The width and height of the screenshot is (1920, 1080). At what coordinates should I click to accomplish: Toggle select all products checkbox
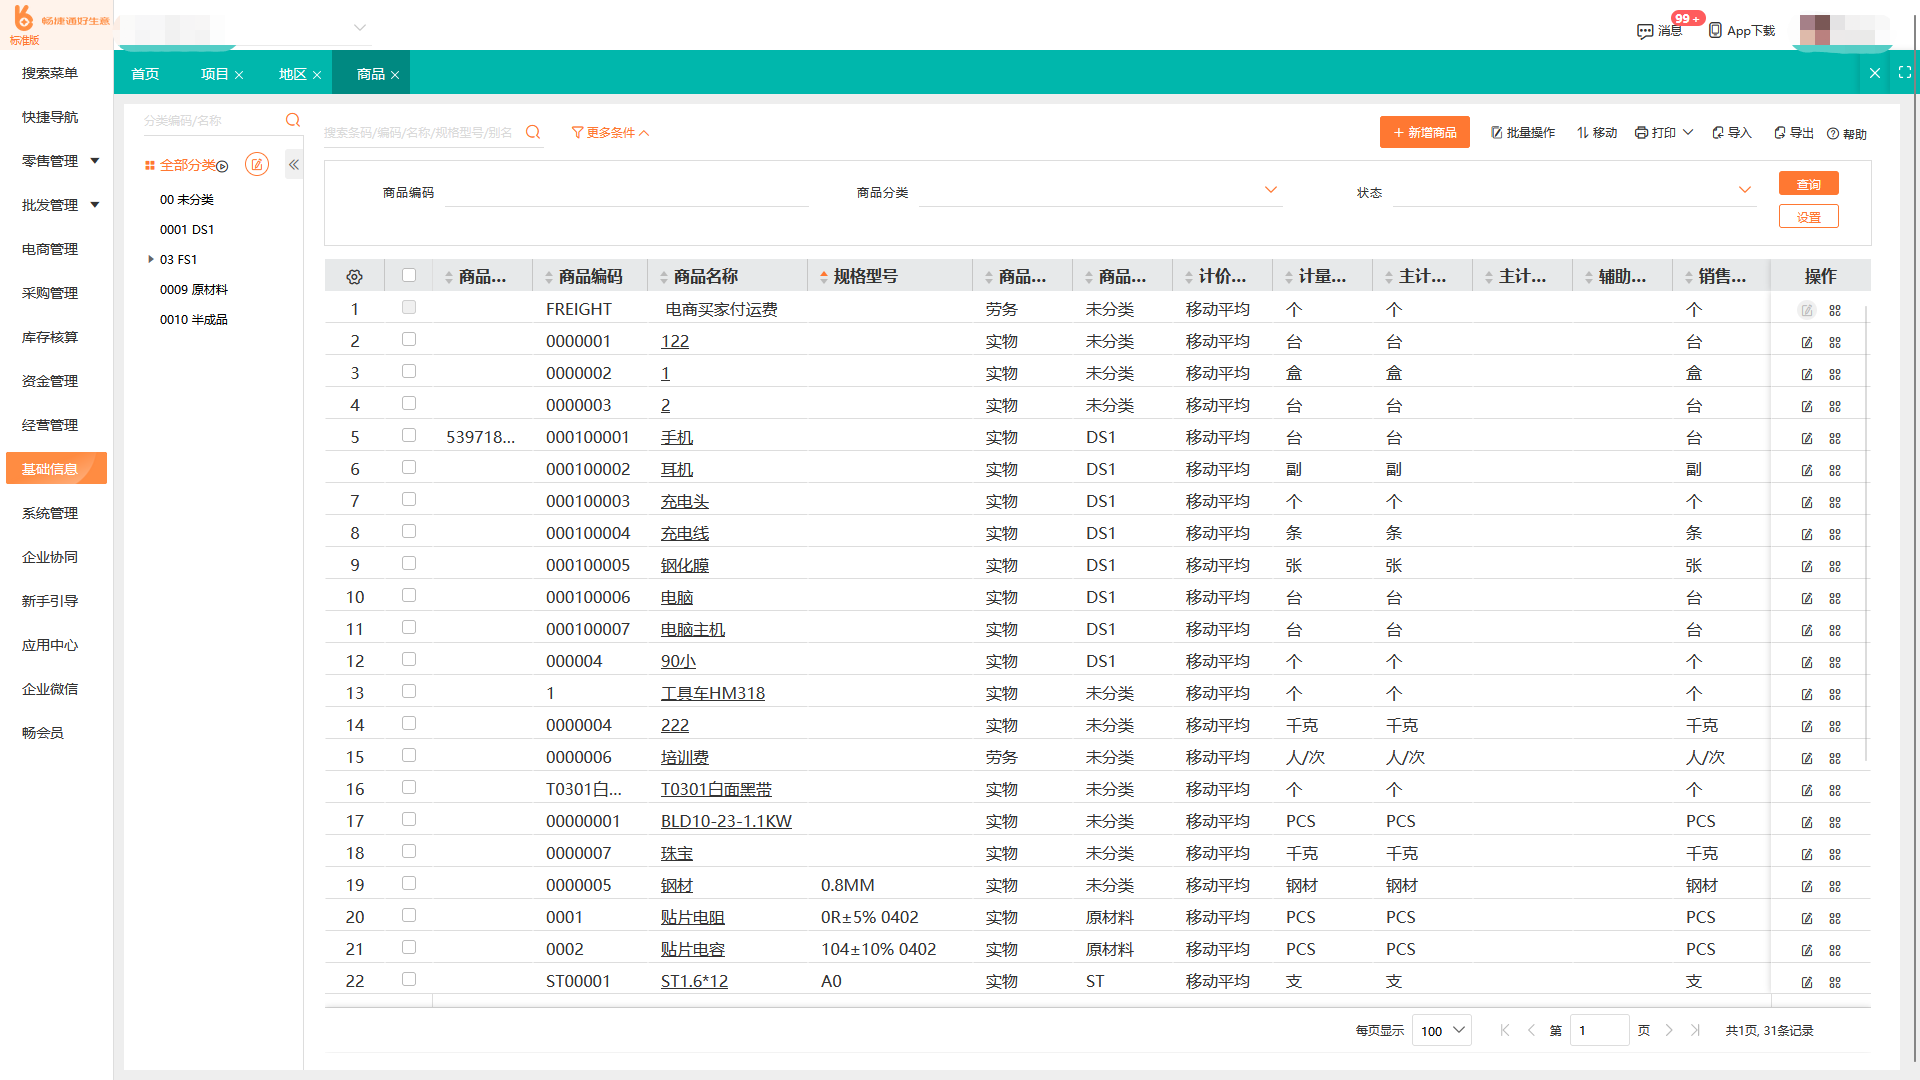coord(410,274)
